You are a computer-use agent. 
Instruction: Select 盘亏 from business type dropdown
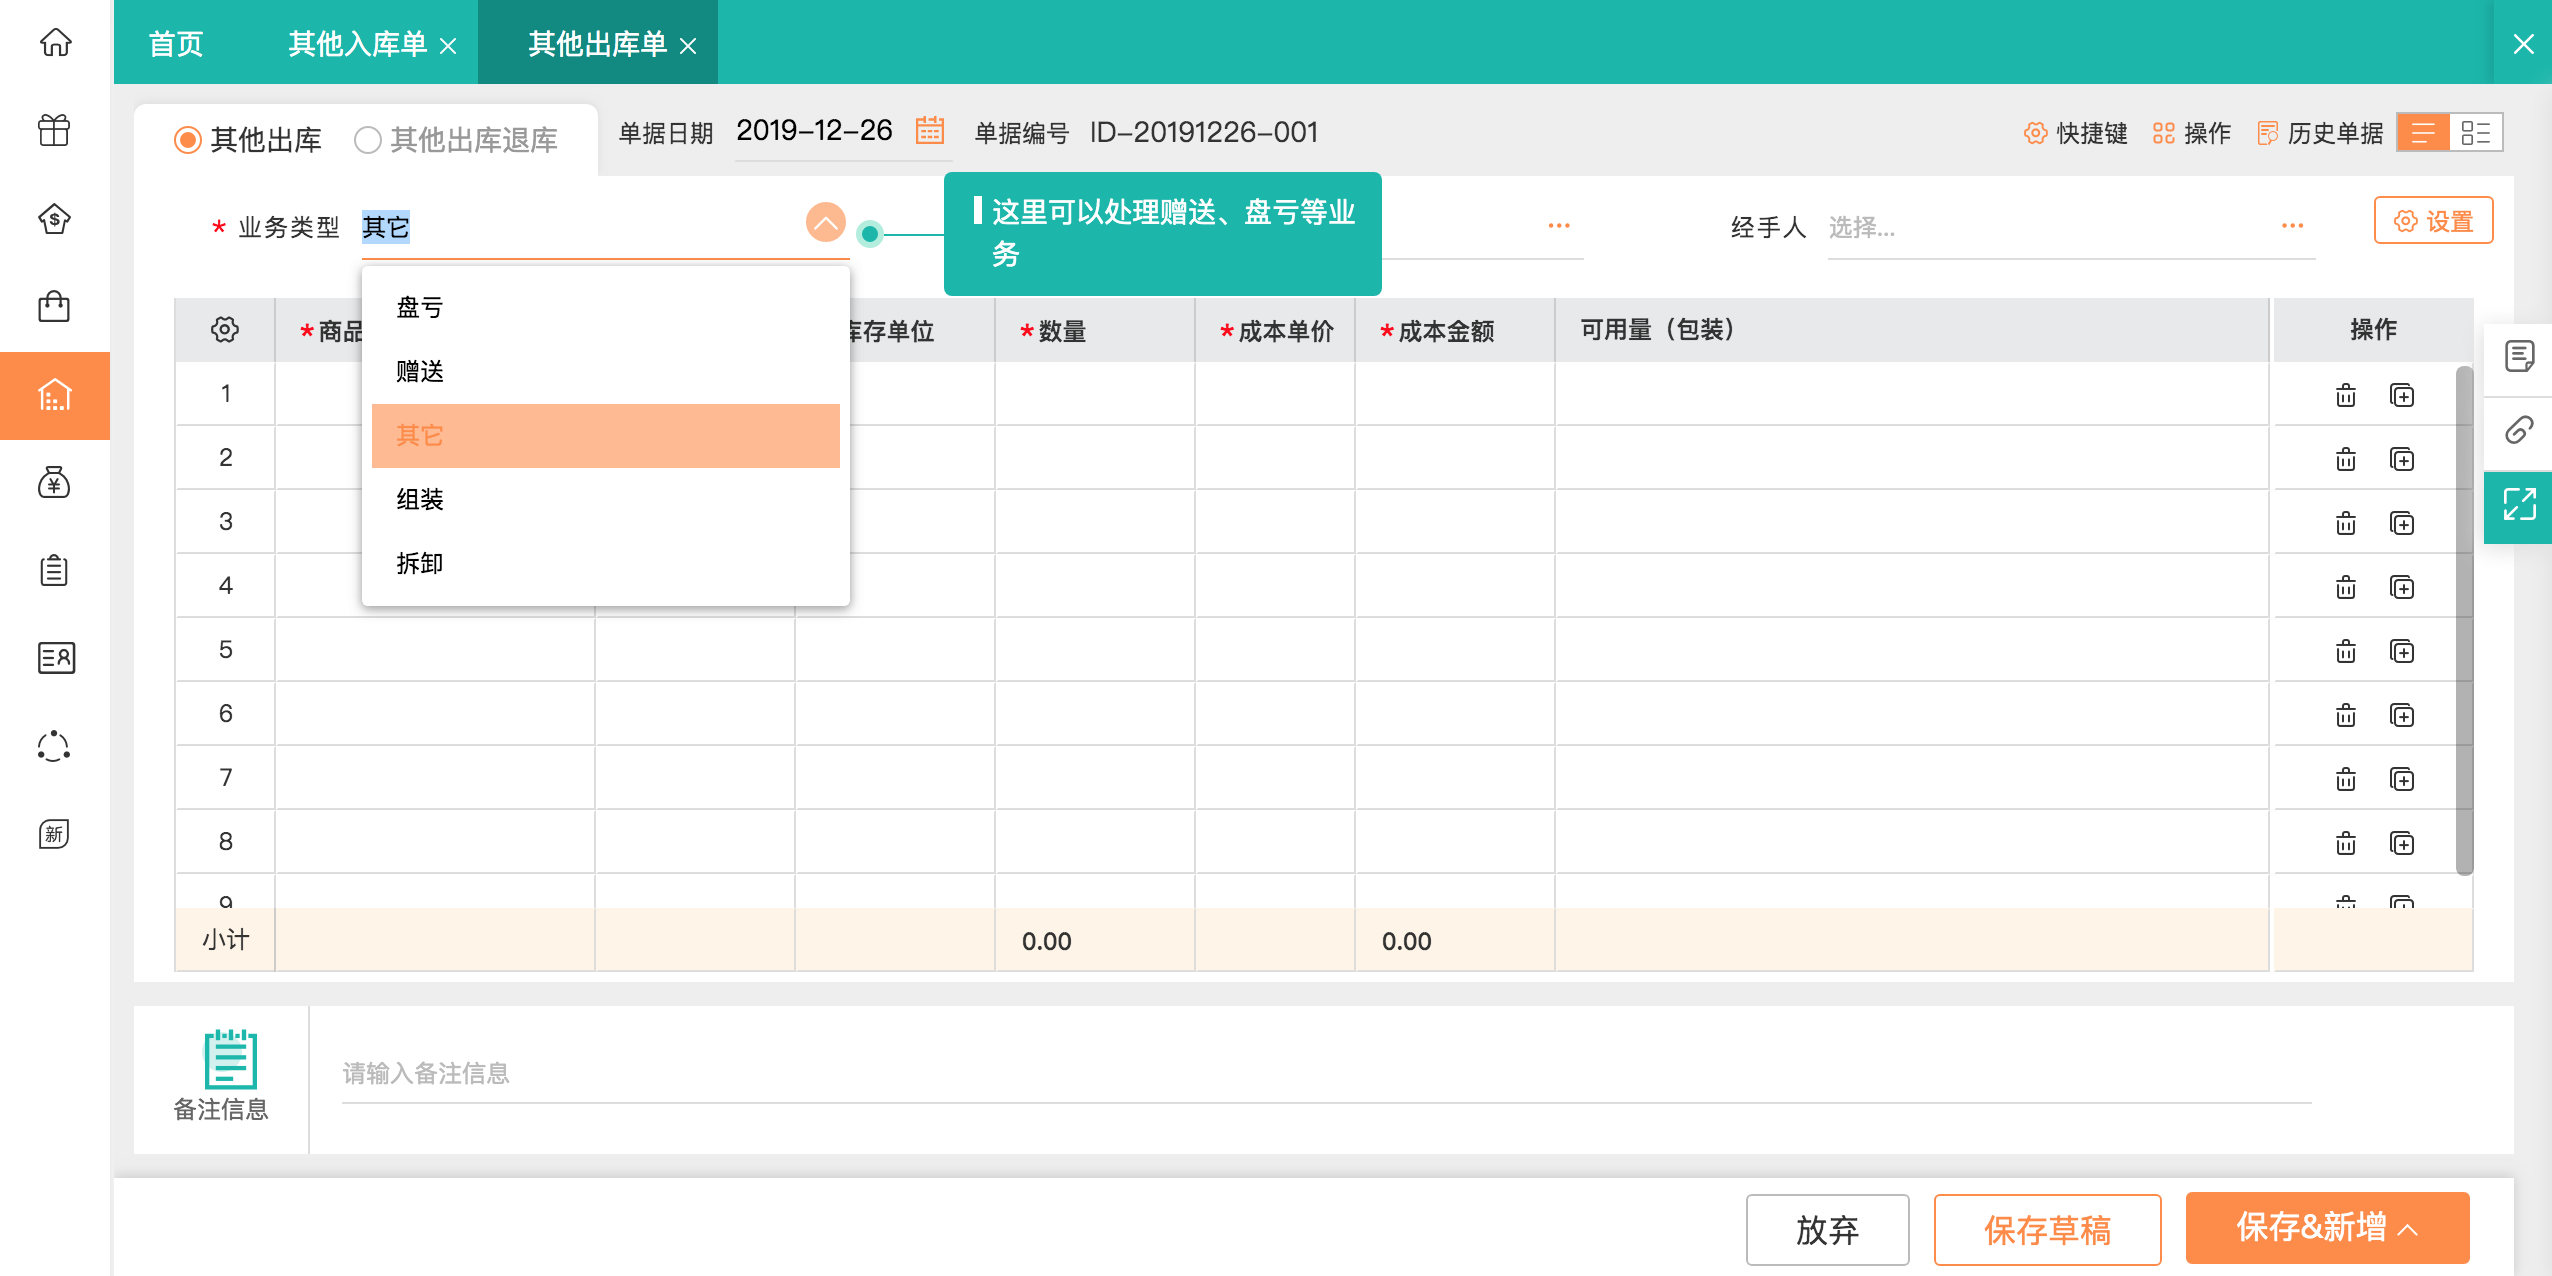pyautogui.click(x=420, y=308)
